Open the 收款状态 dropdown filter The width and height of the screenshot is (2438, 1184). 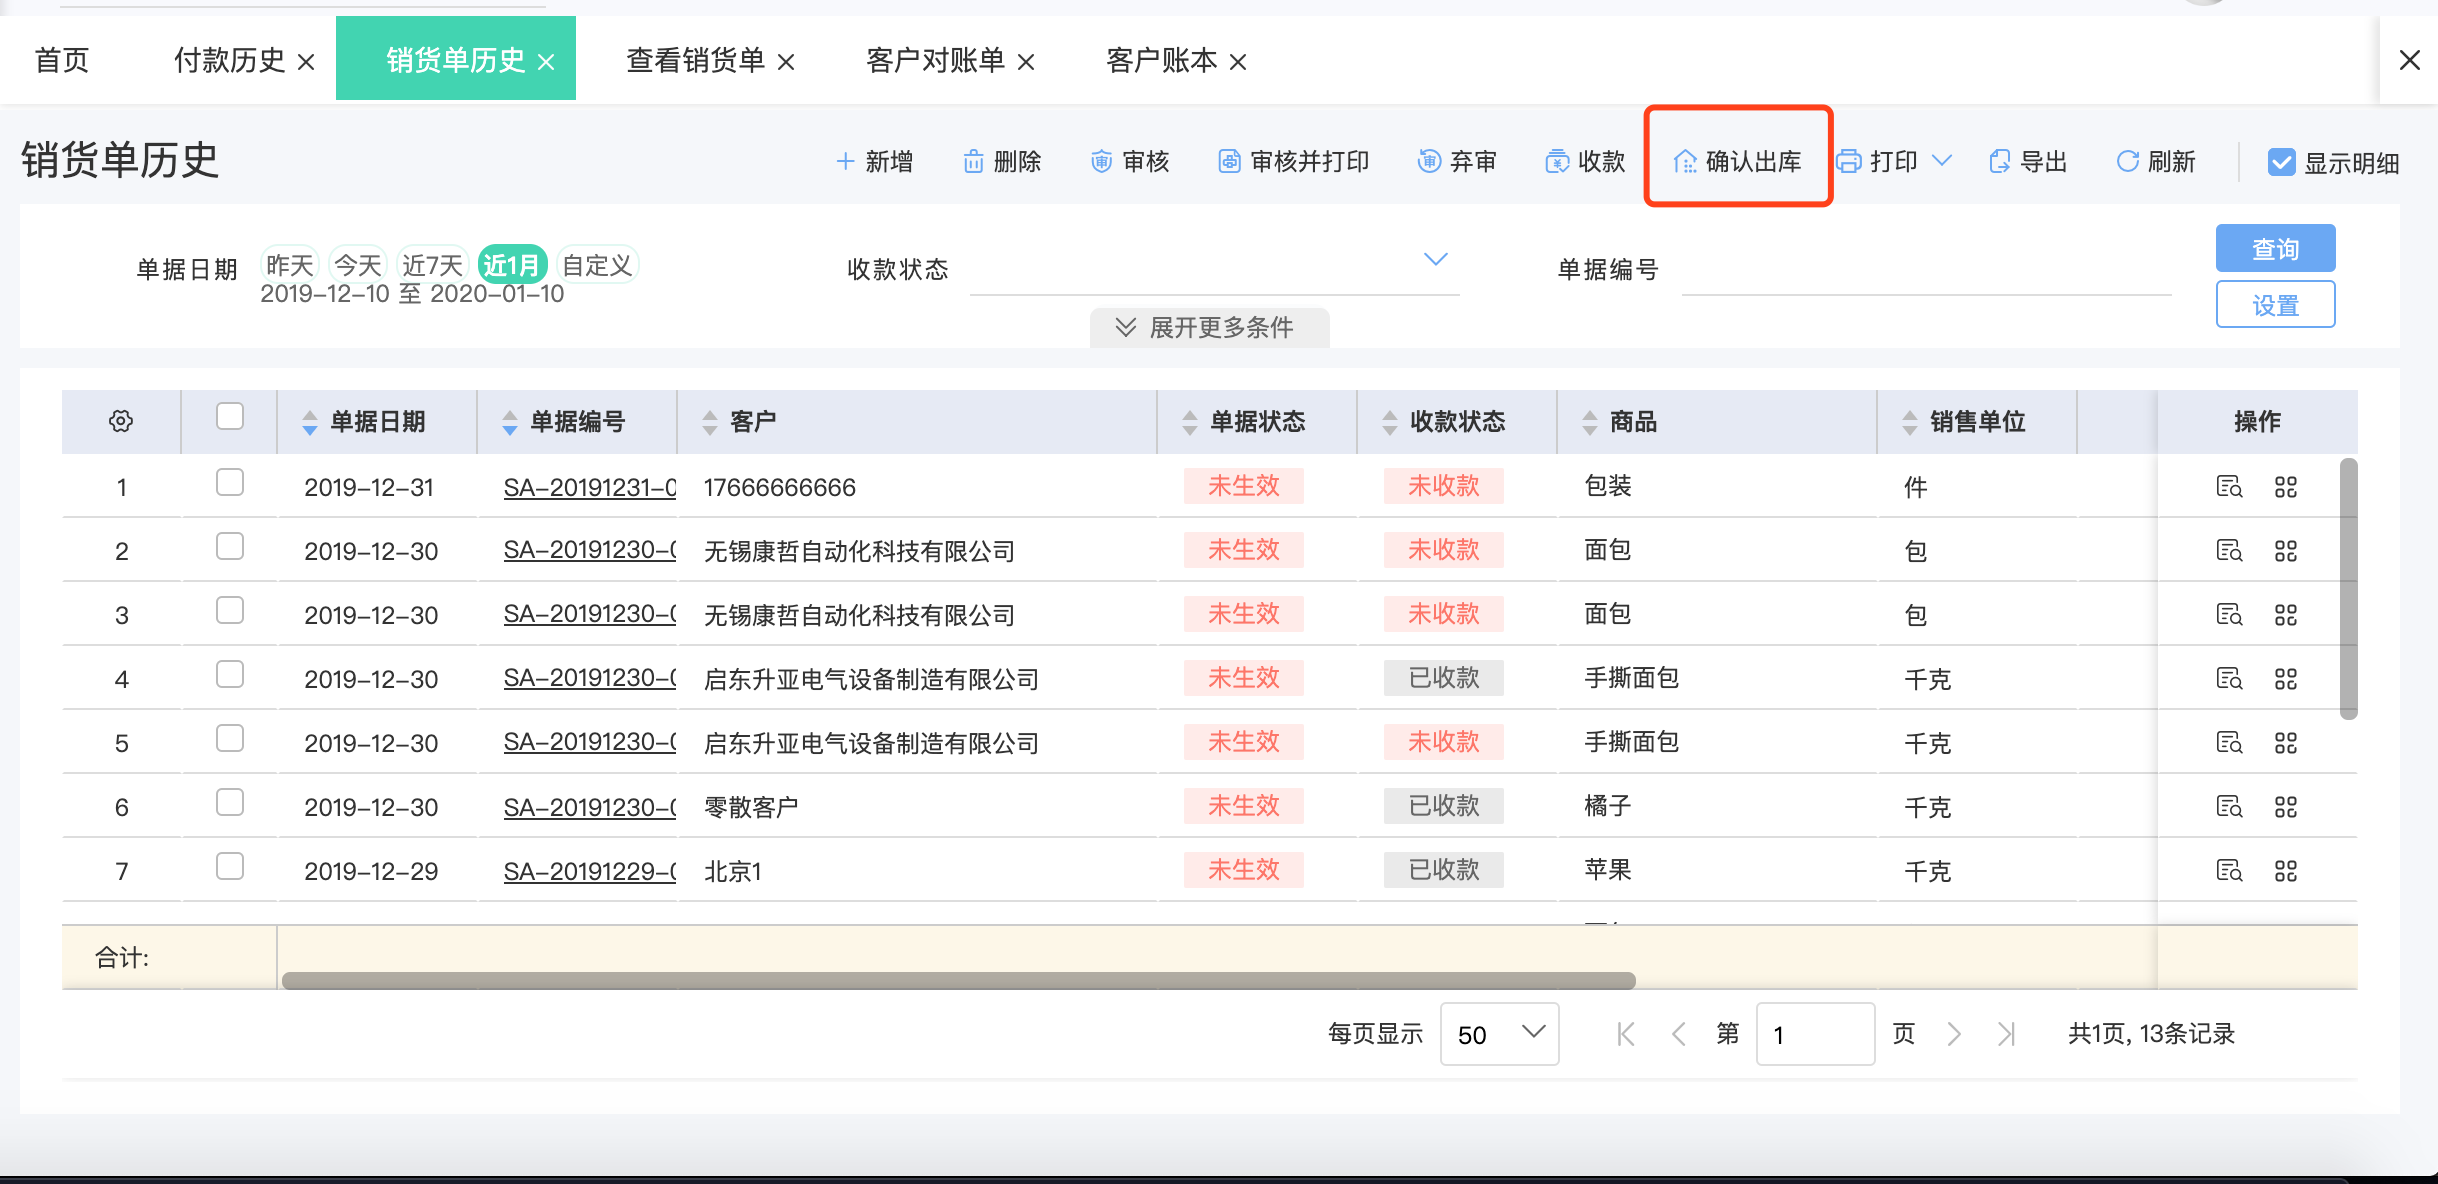pos(1432,260)
